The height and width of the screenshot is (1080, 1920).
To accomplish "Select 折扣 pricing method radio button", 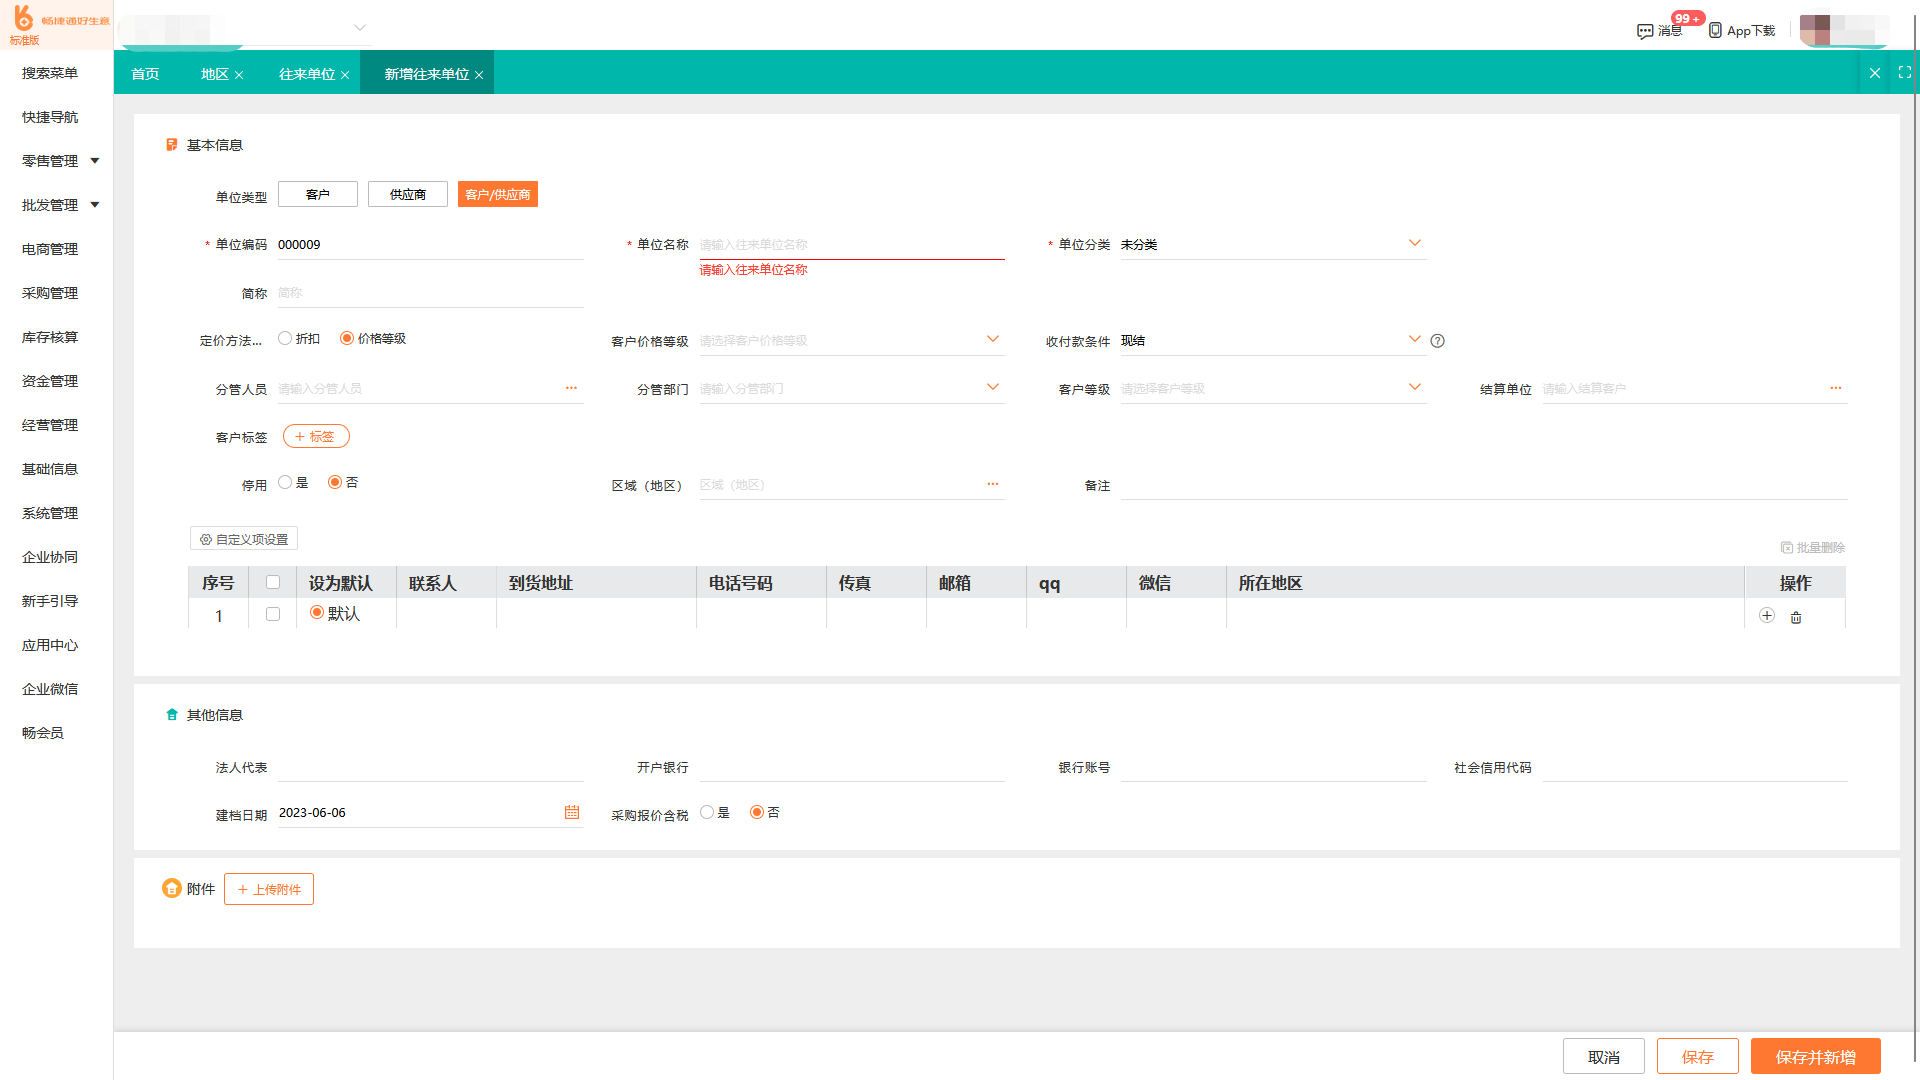I will (285, 340).
